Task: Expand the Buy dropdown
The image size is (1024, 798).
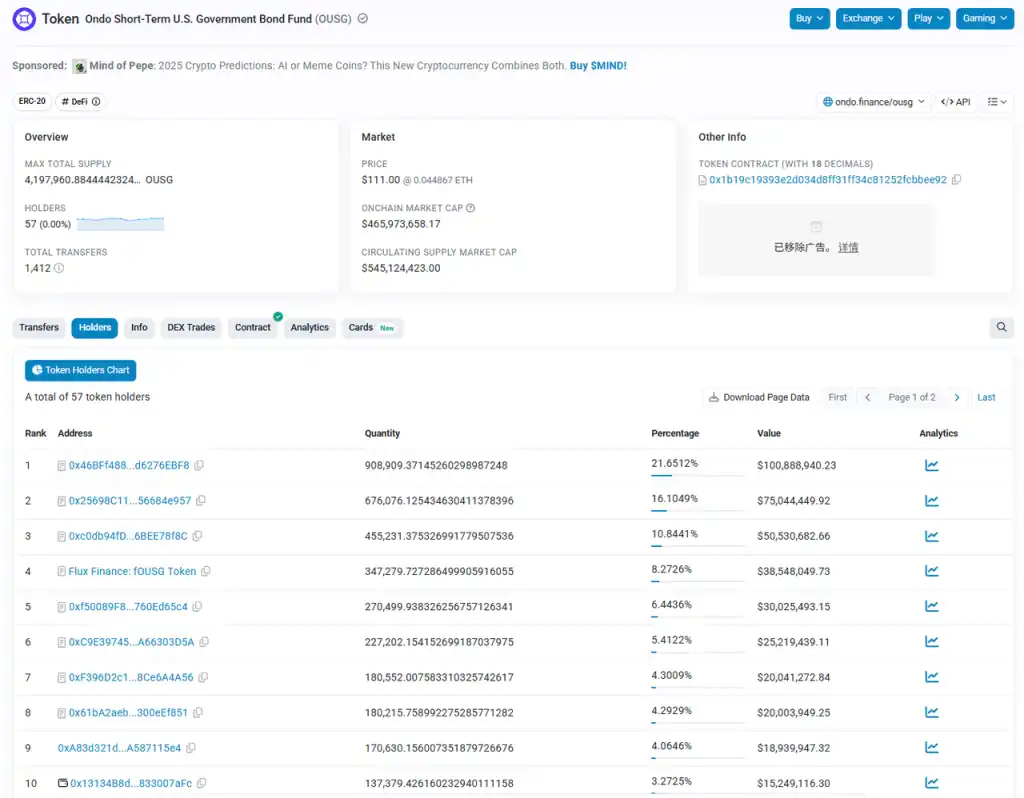Action: [x=809, y=18]
